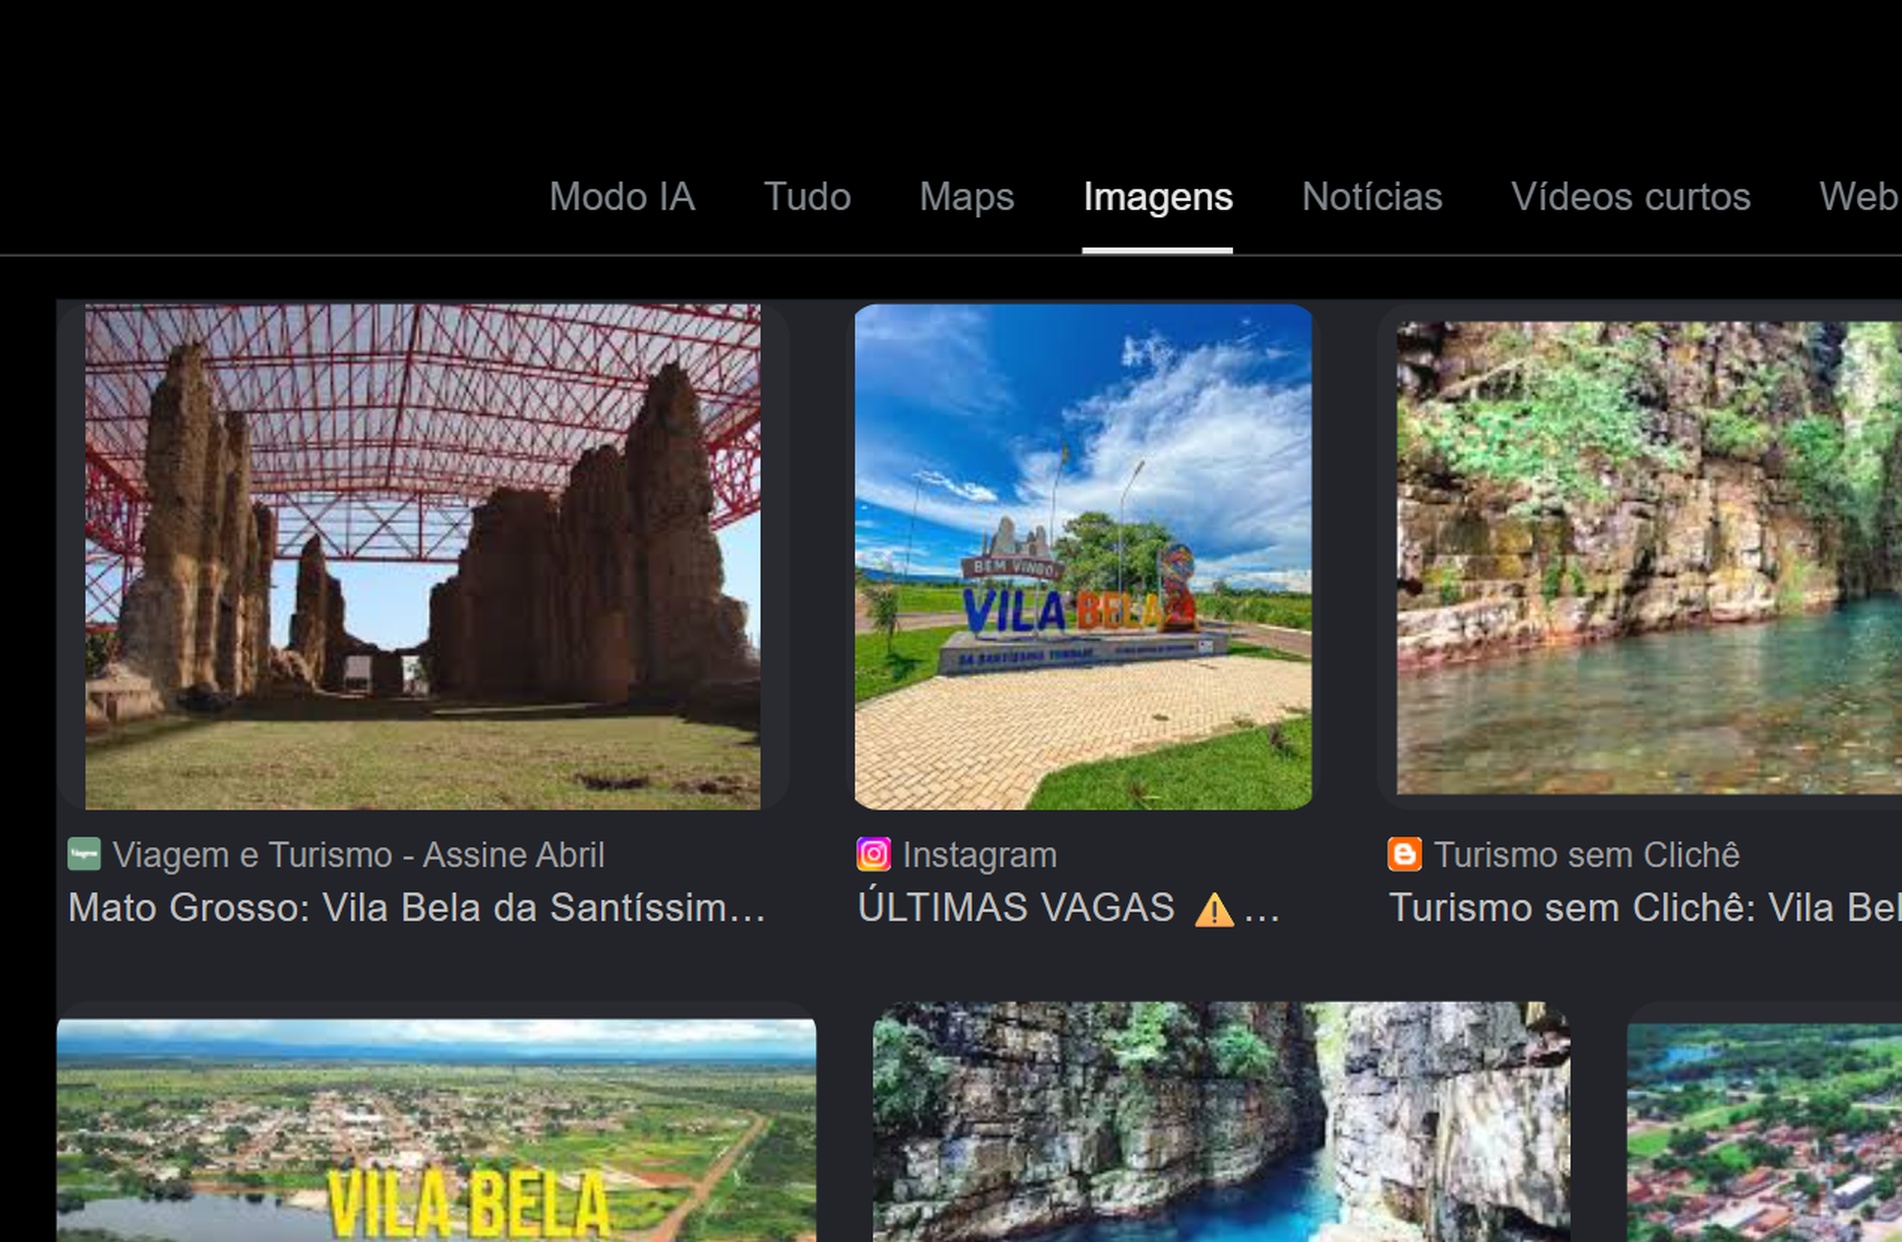This screenshot has width=1902, height=1242.
Task: Click the green Viagem e Turismo favicon
Action: (84, 854)
